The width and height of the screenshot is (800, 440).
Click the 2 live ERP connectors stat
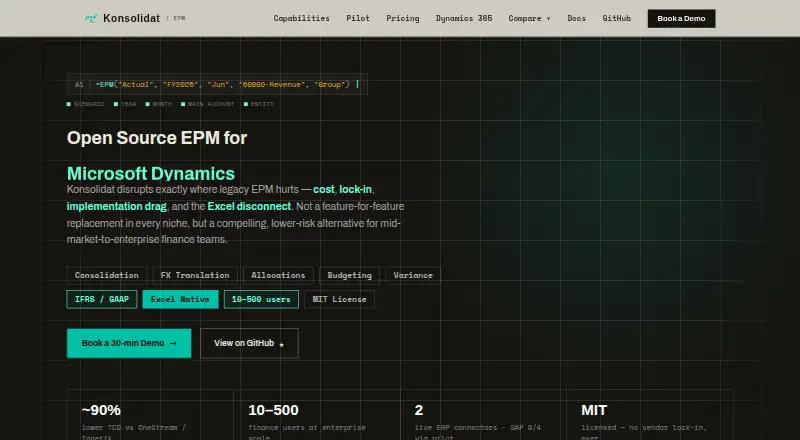point(483,416)
